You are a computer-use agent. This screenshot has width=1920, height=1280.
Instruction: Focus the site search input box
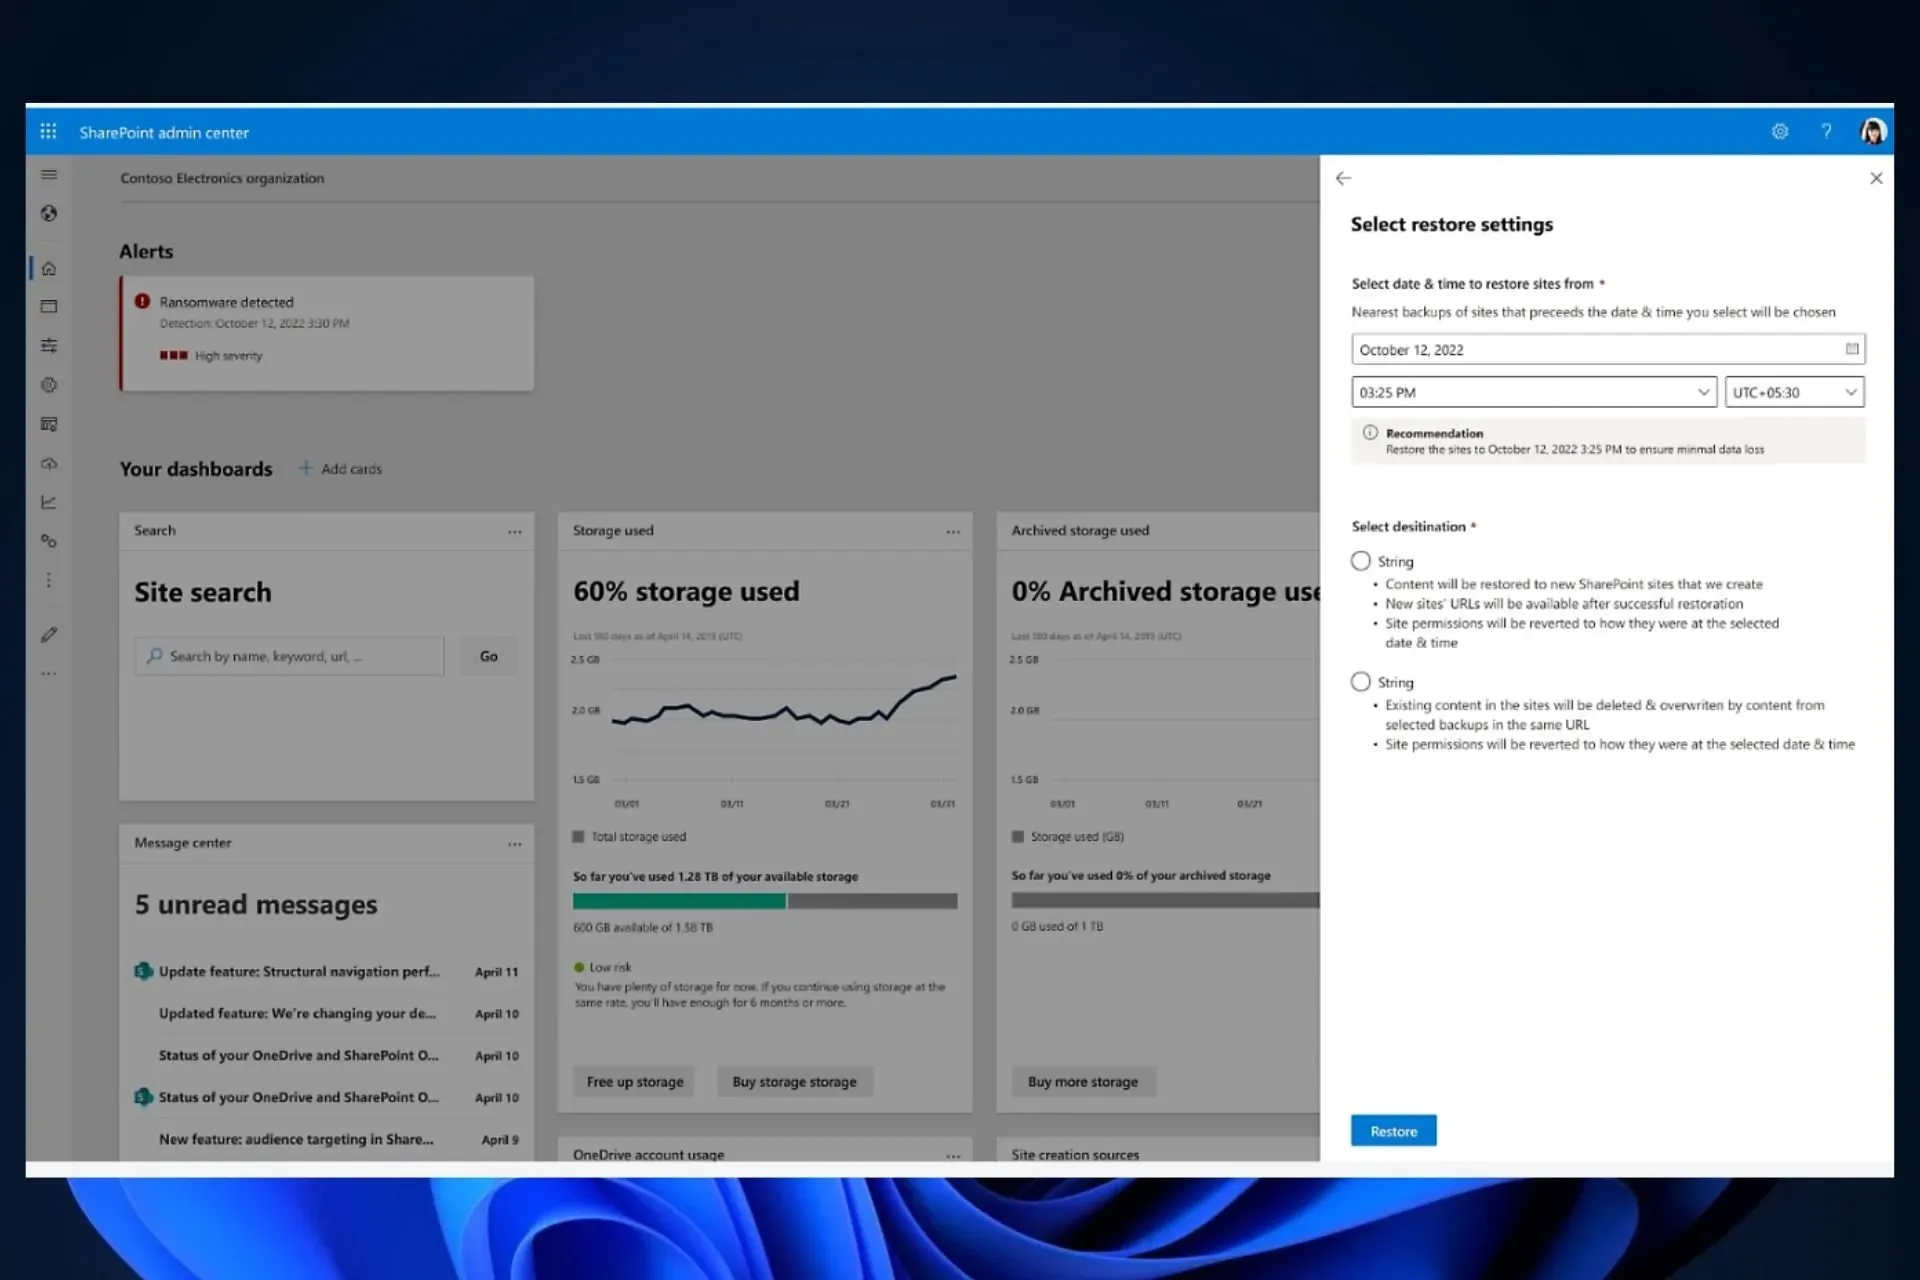(289, 656)
